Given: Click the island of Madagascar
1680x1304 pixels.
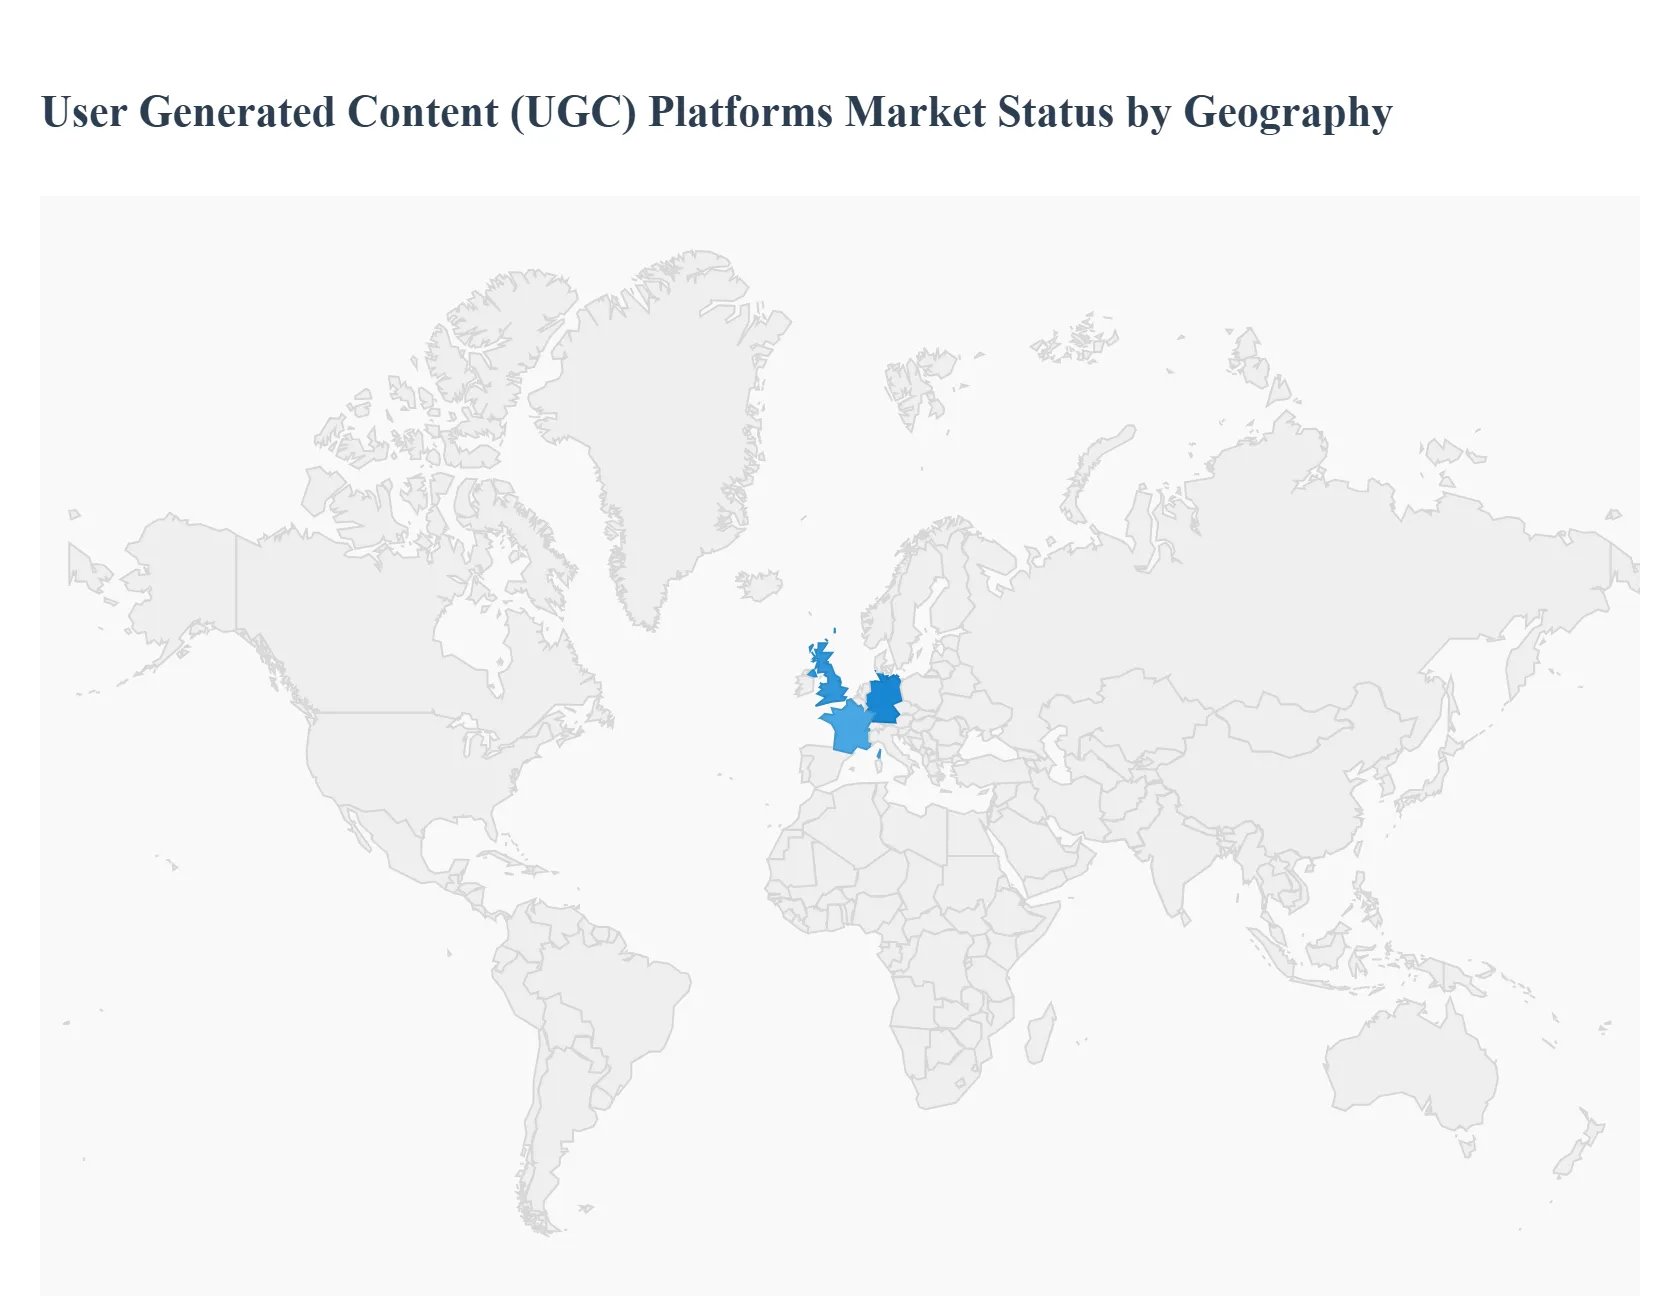Looking at the screenshot, I should pyautogui.click(x=1040, y=1035).
